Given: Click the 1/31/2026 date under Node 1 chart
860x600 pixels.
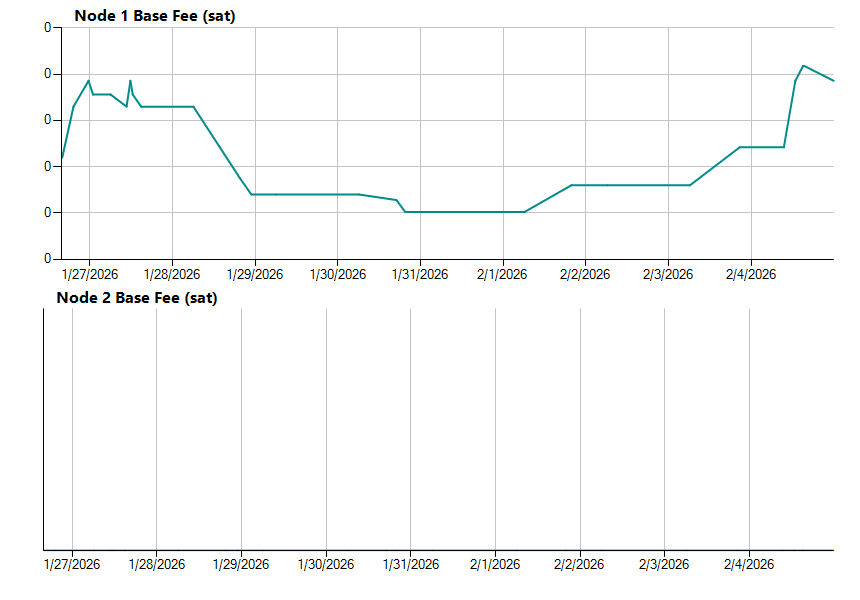Looking at the screenshot, I should tap(419, 274).
